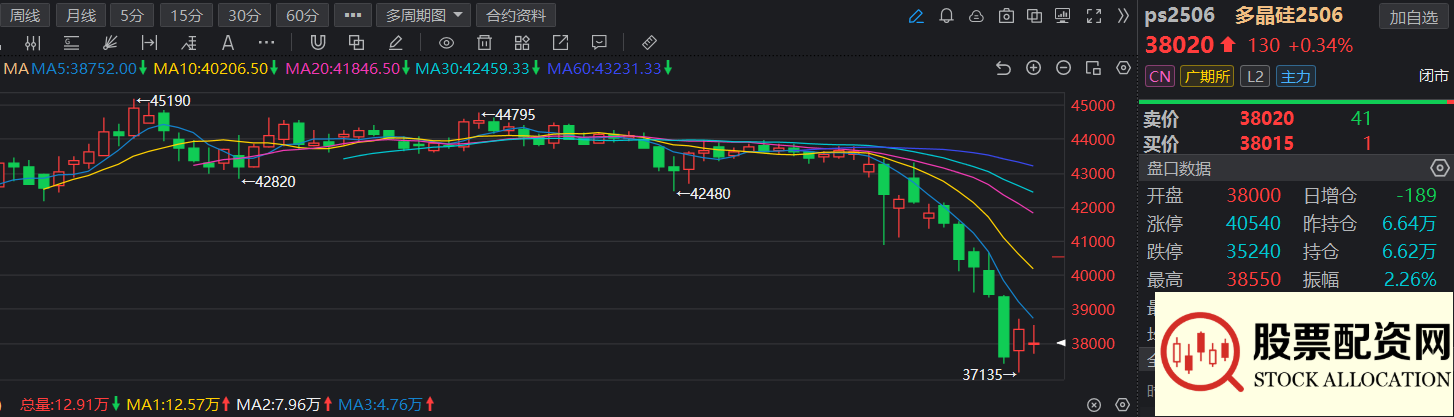The image size is (1454, 417).
Task: Select the magnet snap drawing tool
Action: tap(319, 42)
